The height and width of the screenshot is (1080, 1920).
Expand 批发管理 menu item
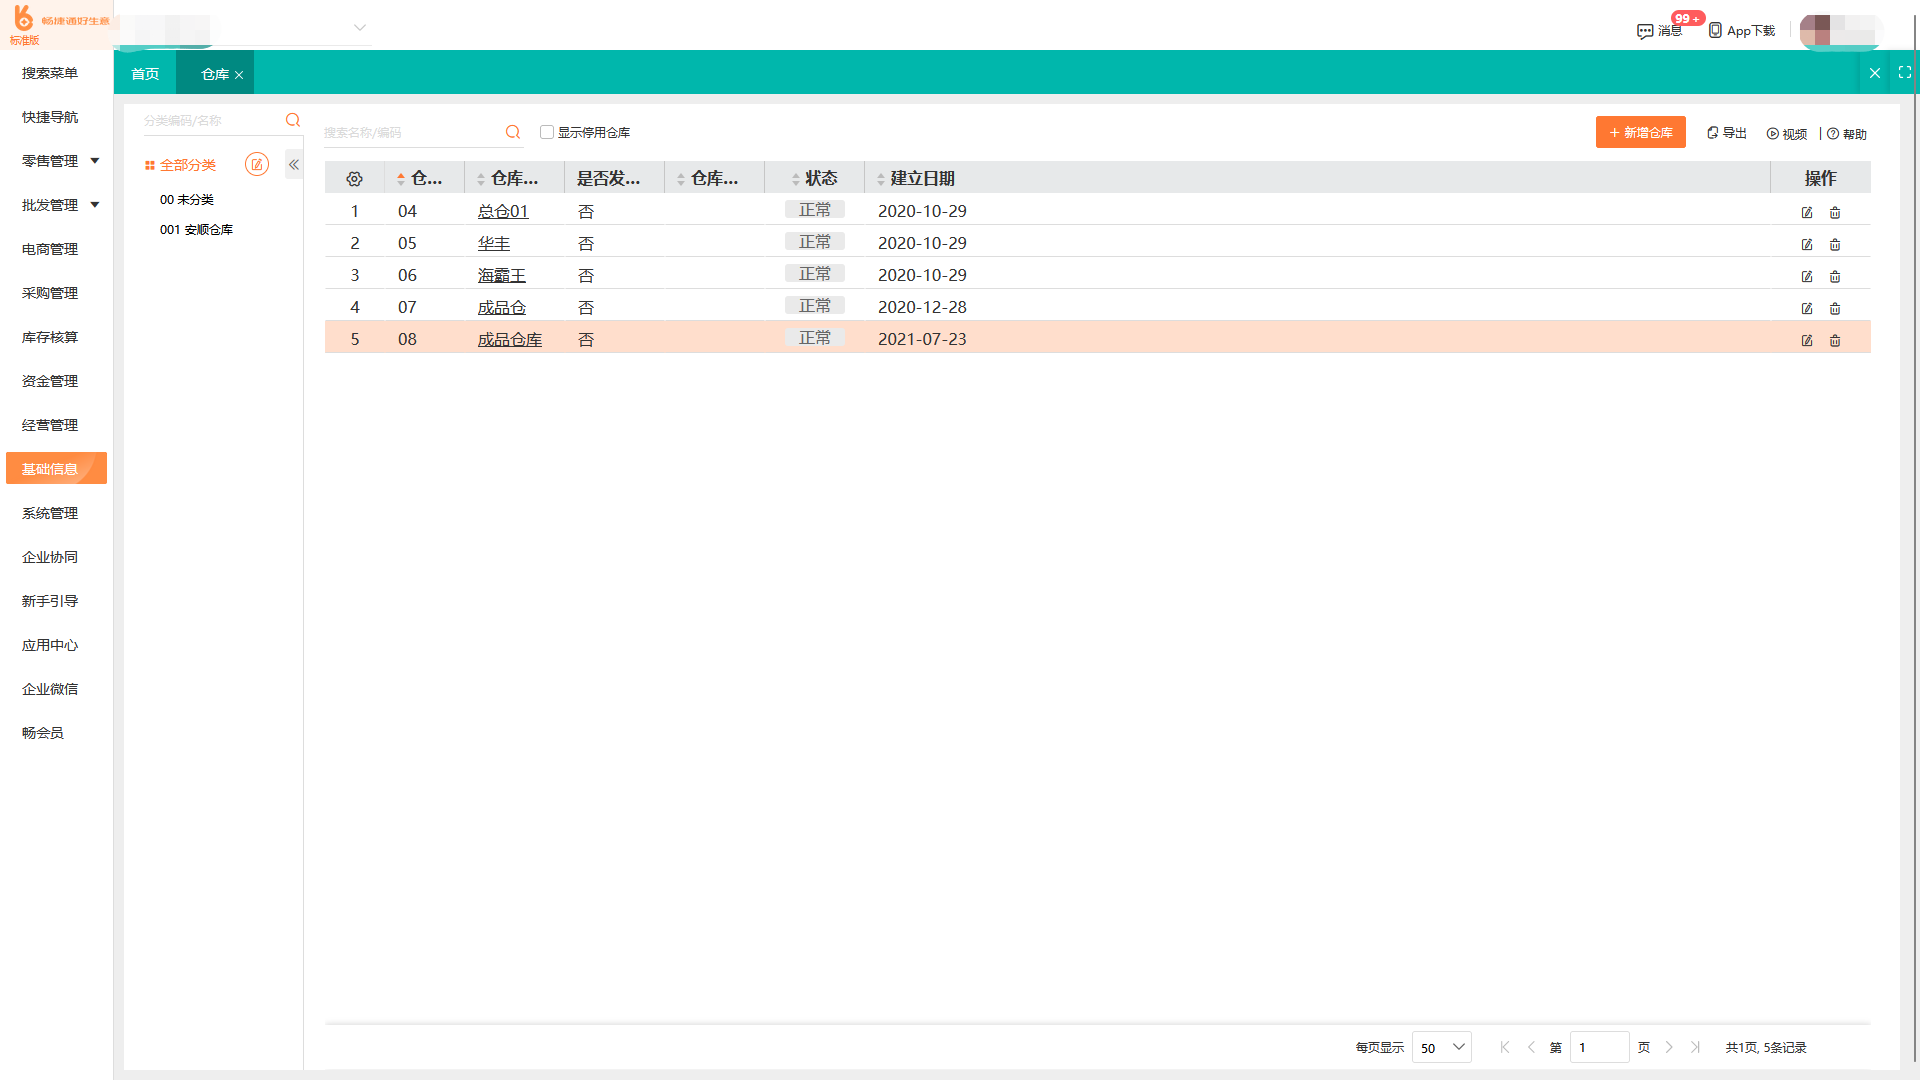53,204
